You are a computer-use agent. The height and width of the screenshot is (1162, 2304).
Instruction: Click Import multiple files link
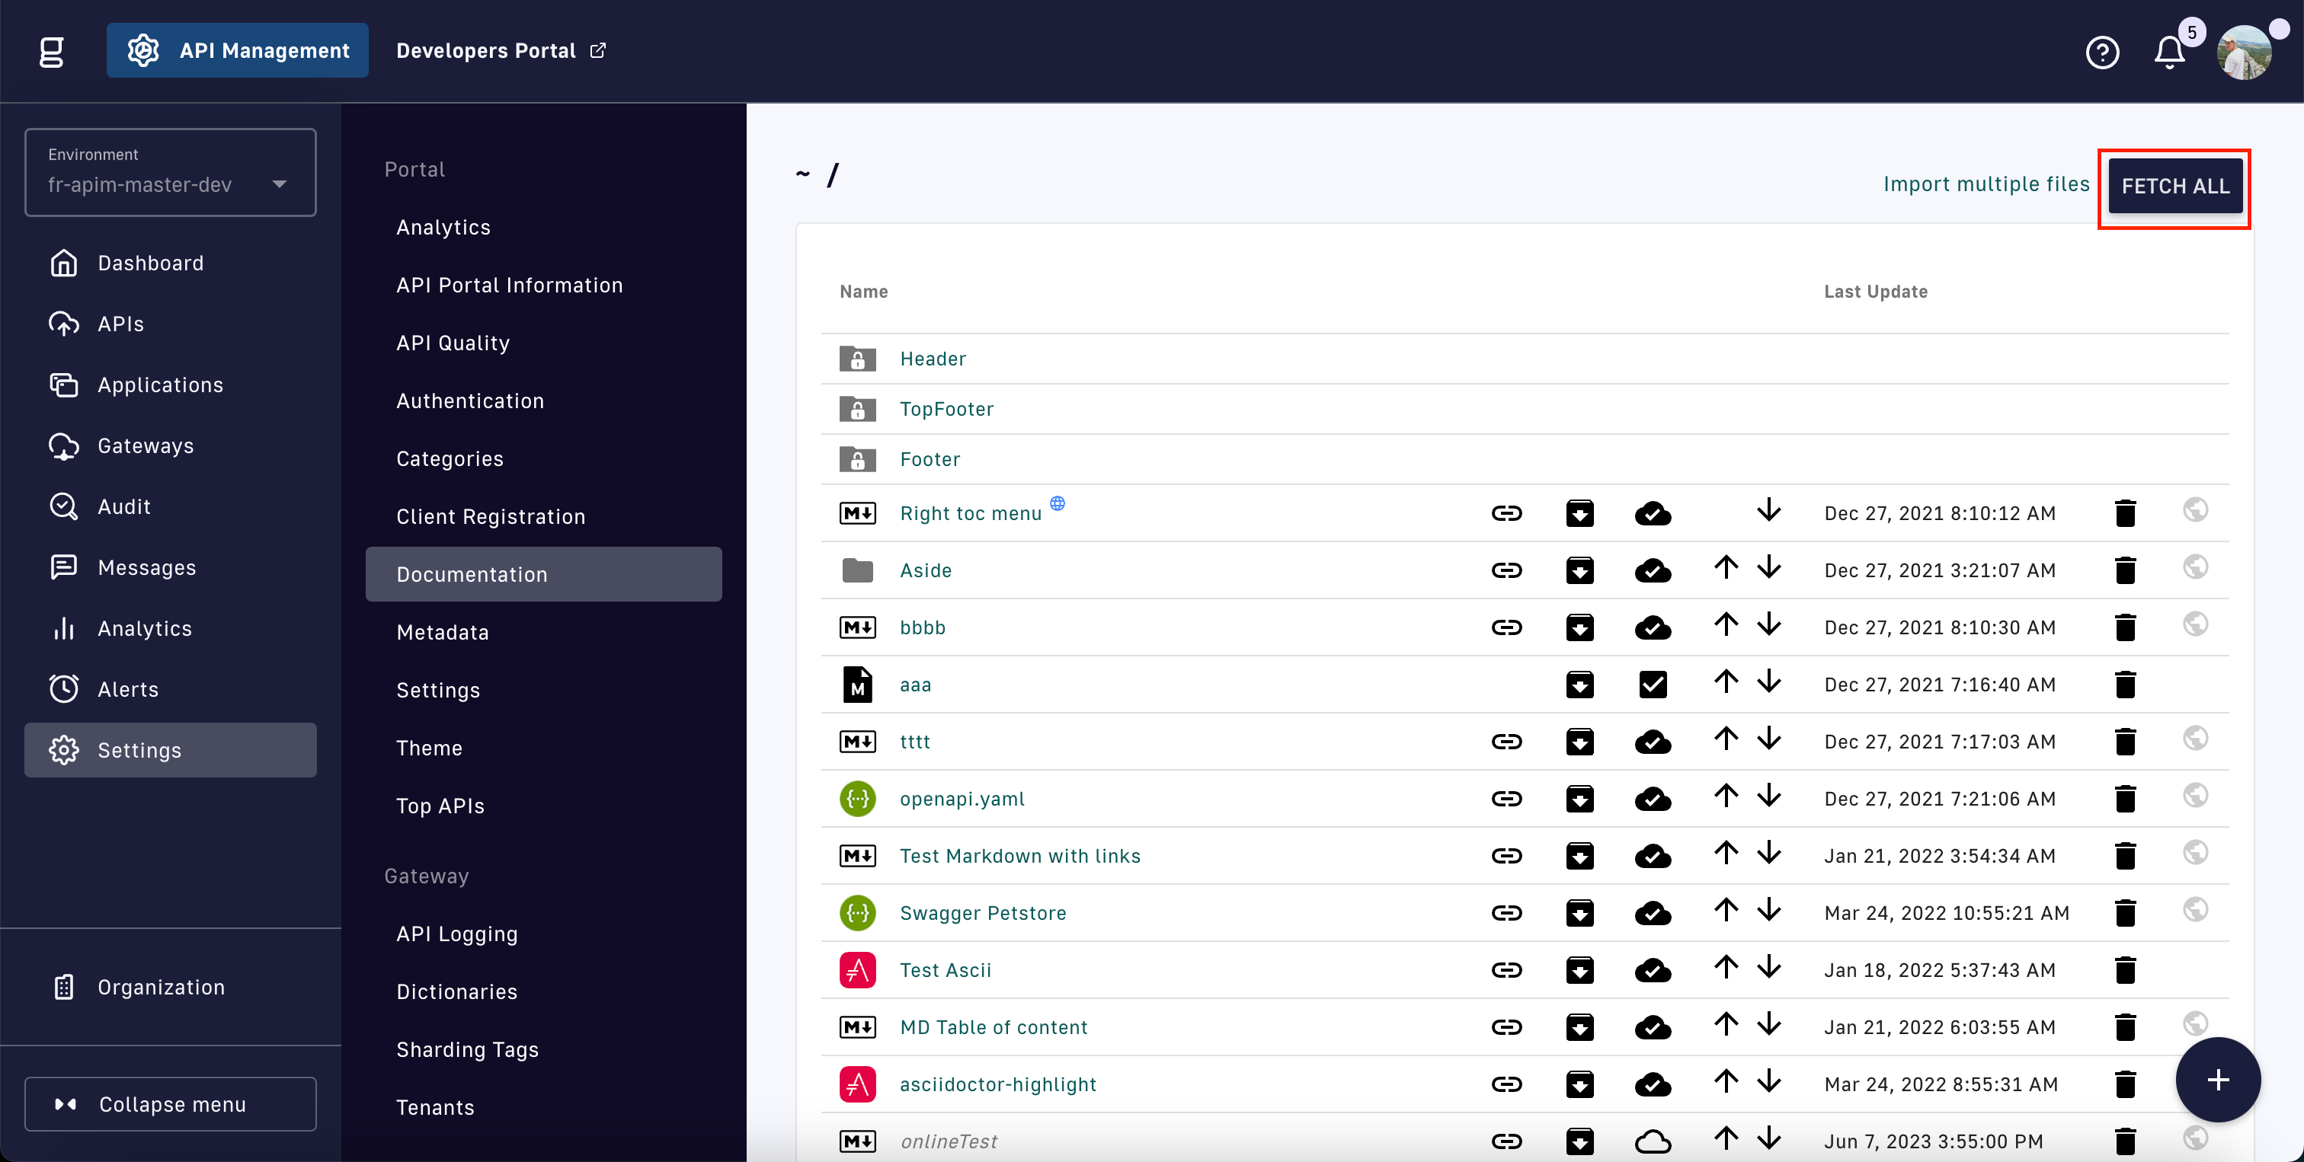pyautogui.click(x=1985, y=184)
